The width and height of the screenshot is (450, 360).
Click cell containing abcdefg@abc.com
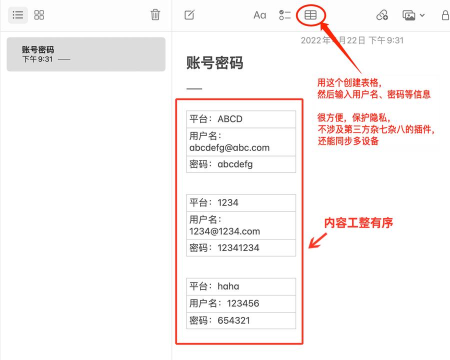[x=241, y=142]
